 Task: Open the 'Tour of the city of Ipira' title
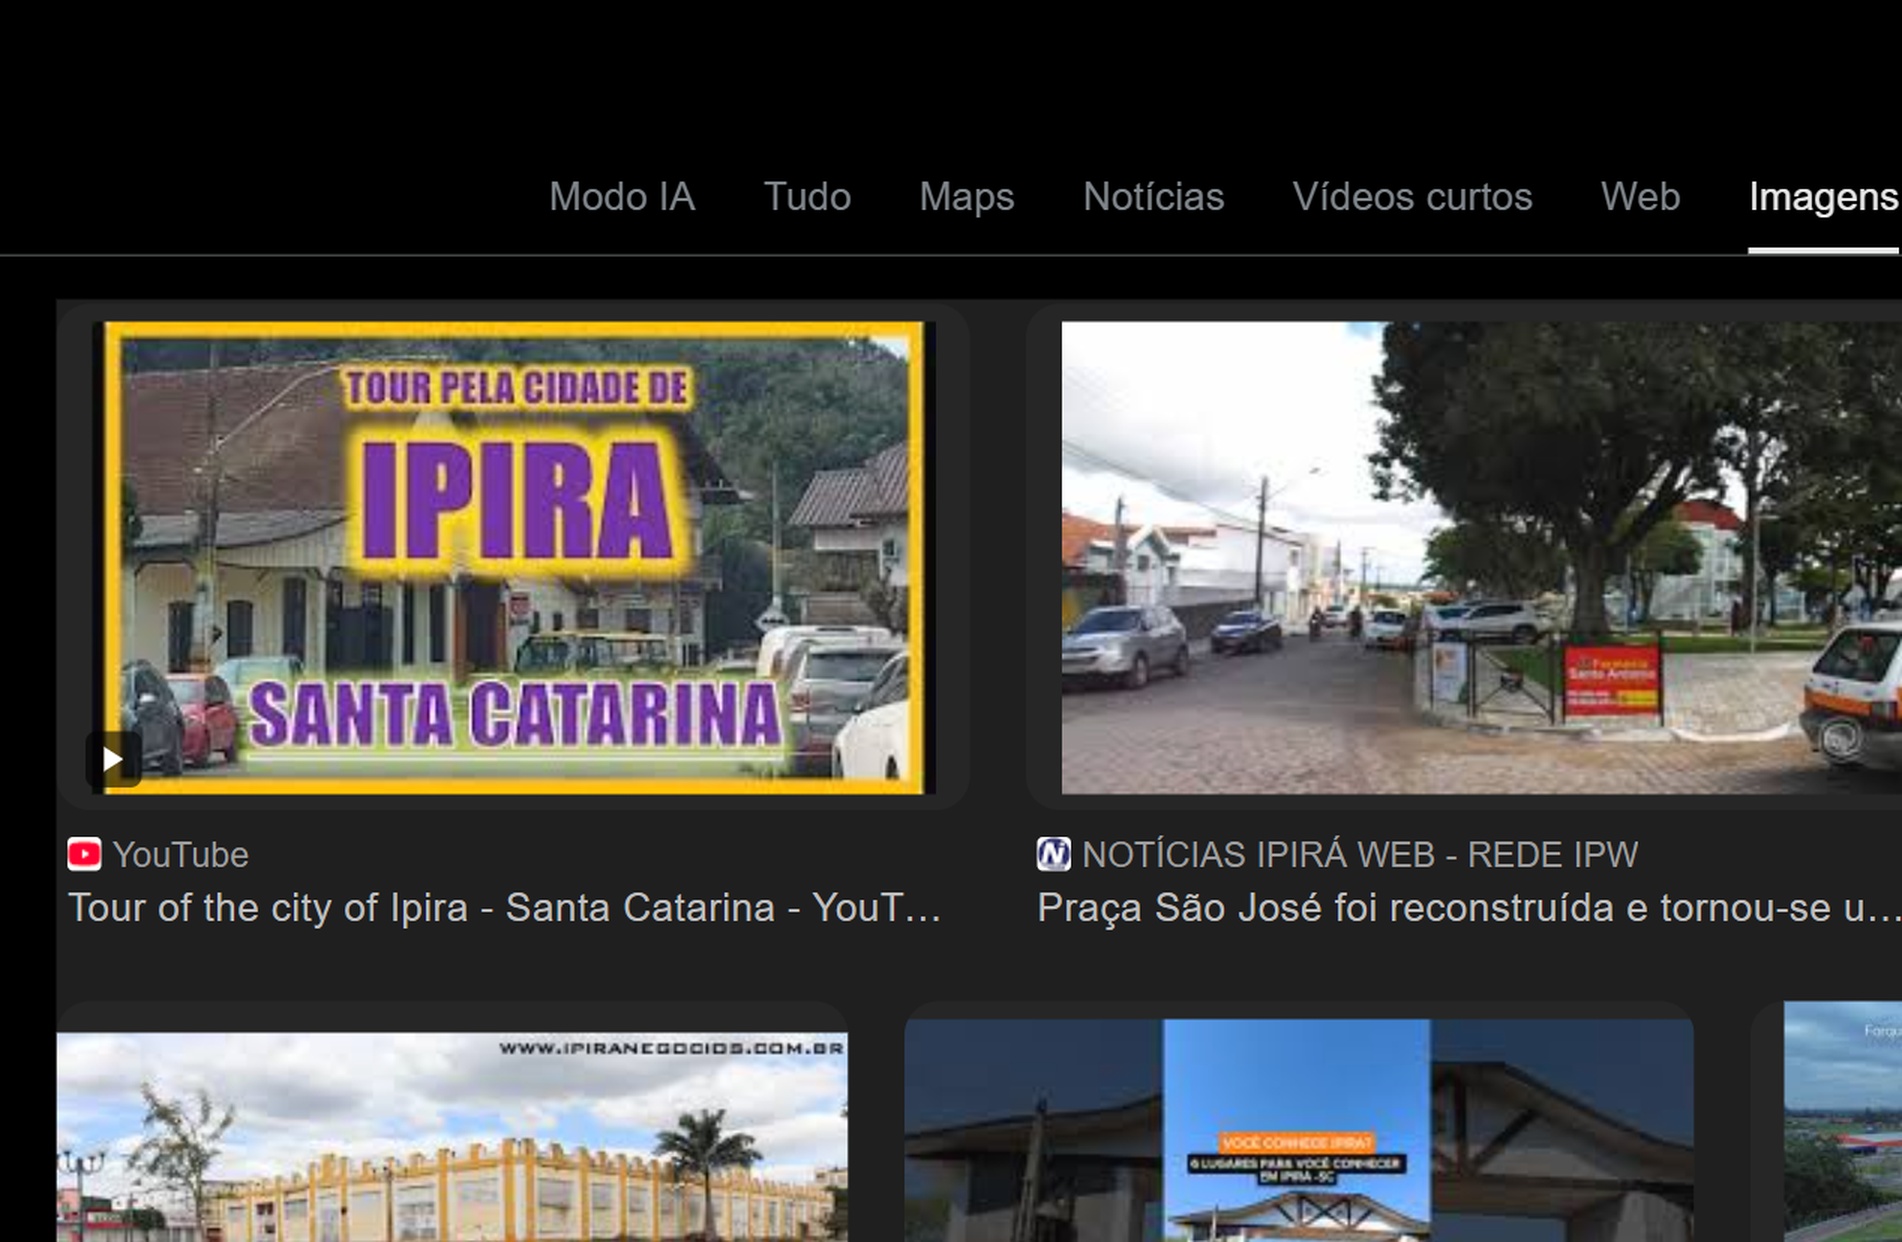click(504, 908)
